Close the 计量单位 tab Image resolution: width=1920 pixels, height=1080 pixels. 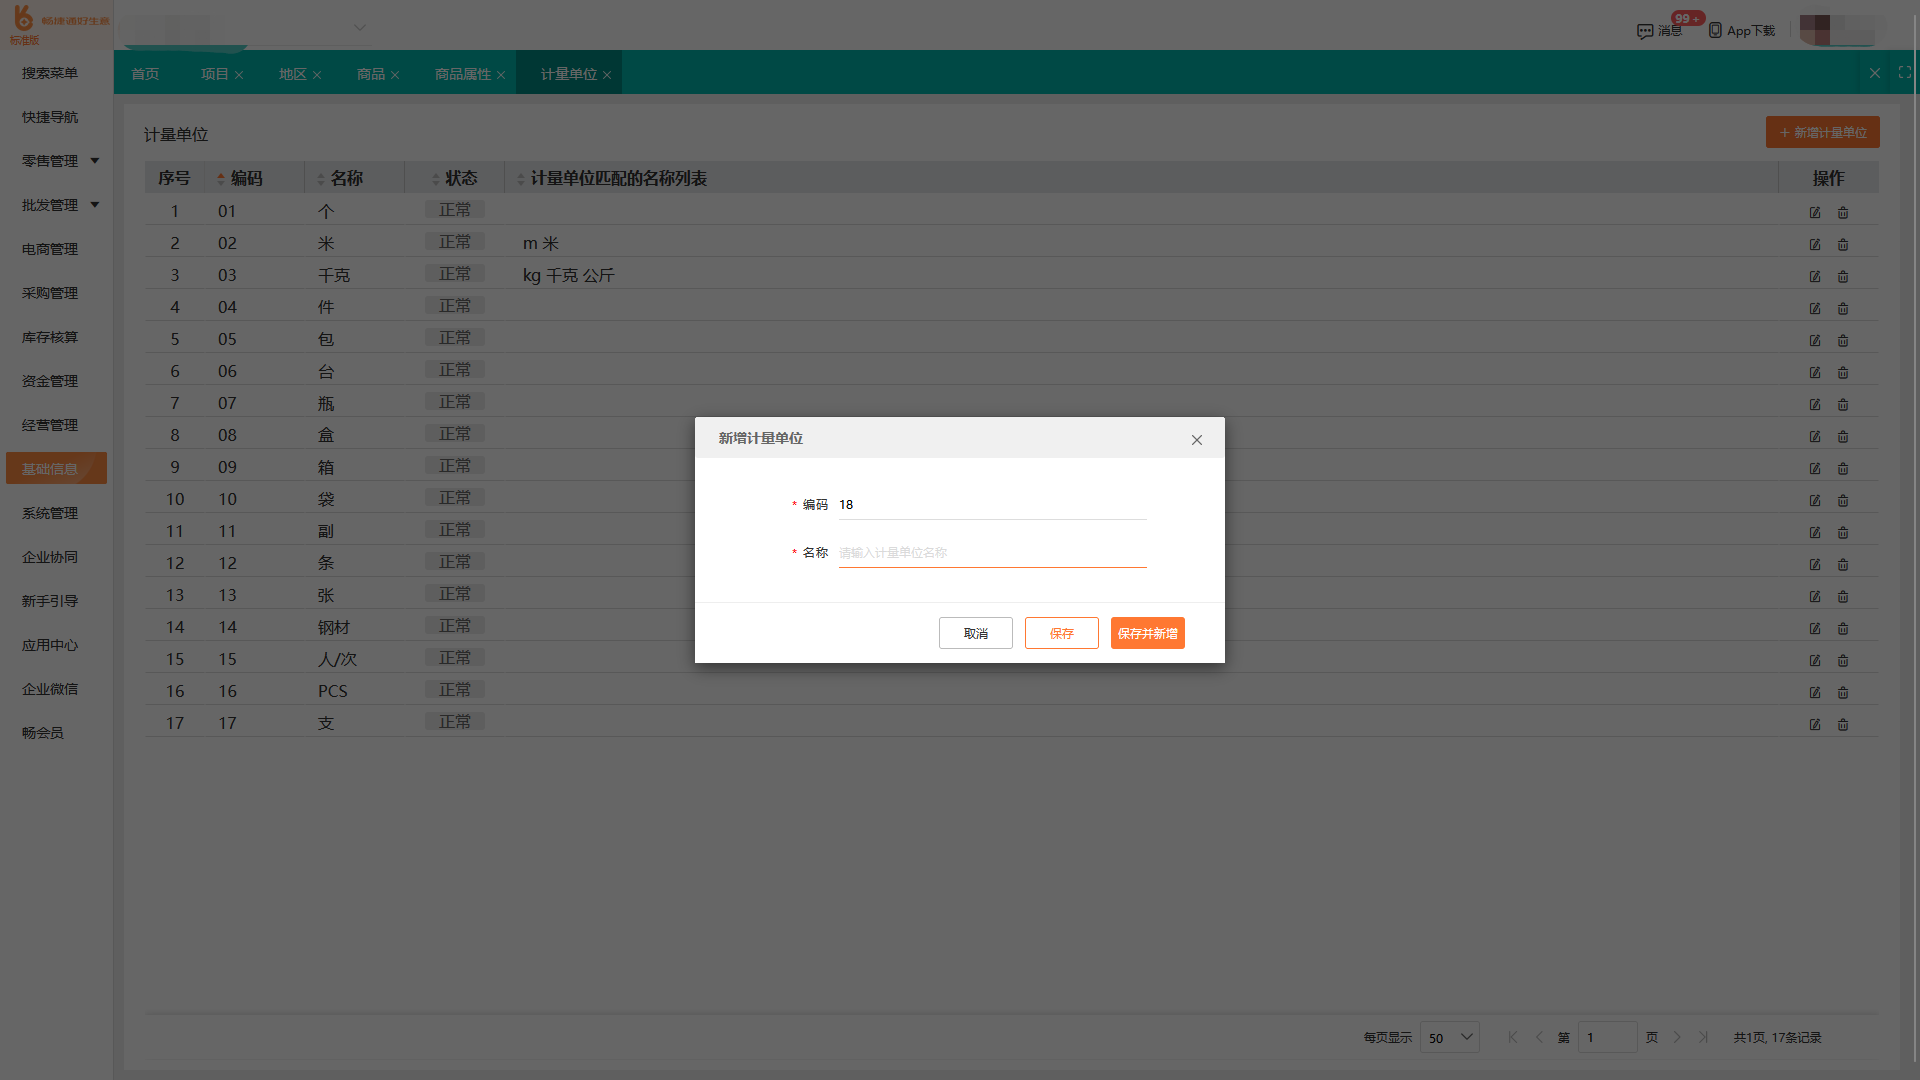pyautogui.click(x=608, y=74)
